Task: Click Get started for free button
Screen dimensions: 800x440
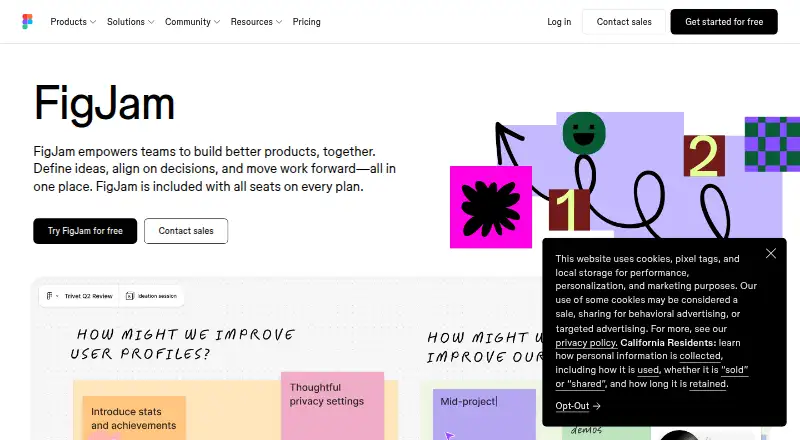Action: coord(724,22)
